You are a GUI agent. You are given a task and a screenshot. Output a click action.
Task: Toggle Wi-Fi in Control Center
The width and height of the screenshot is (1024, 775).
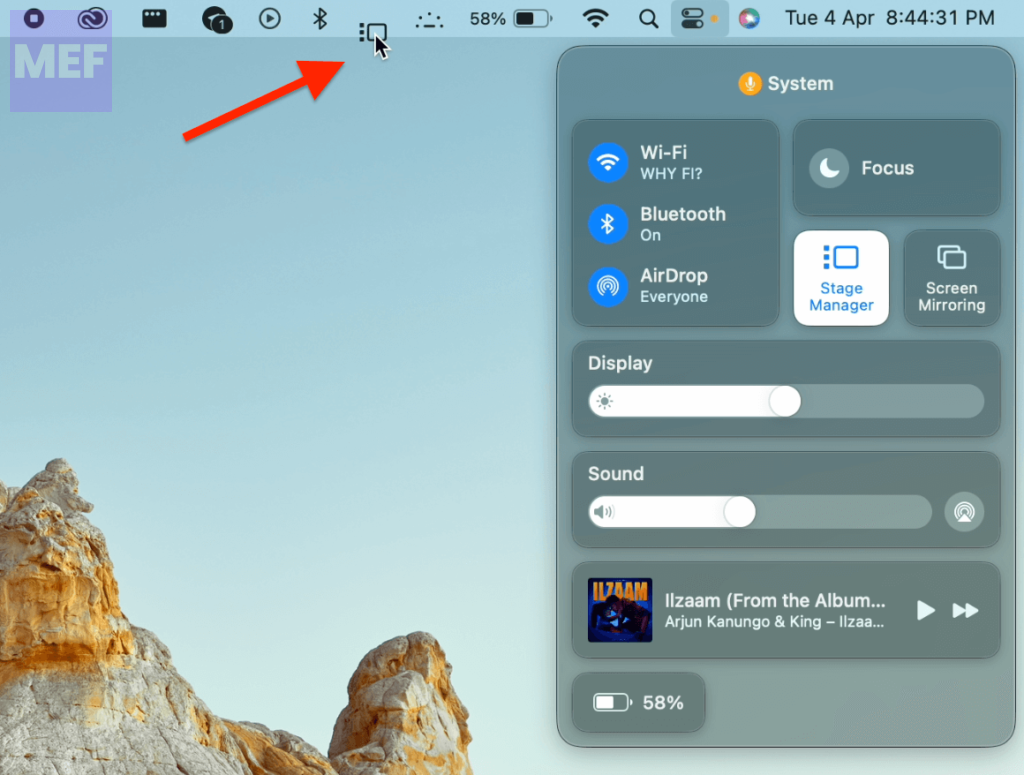pos(608,162)
